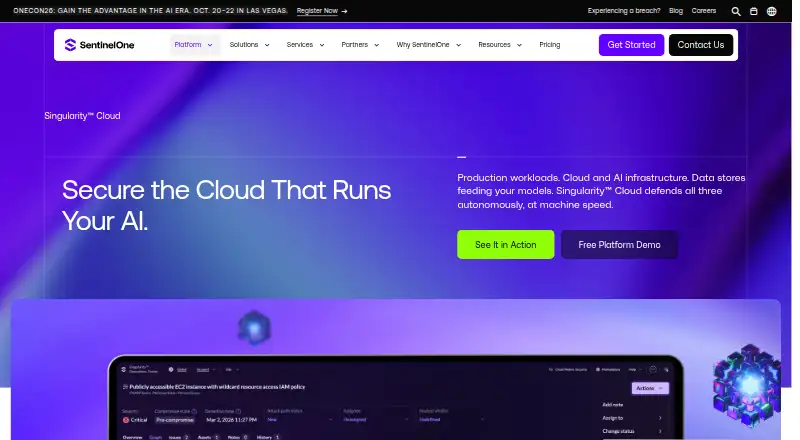Click the Get Started button
The width and height of the screenshot is (800, 440).
[631, 45]
